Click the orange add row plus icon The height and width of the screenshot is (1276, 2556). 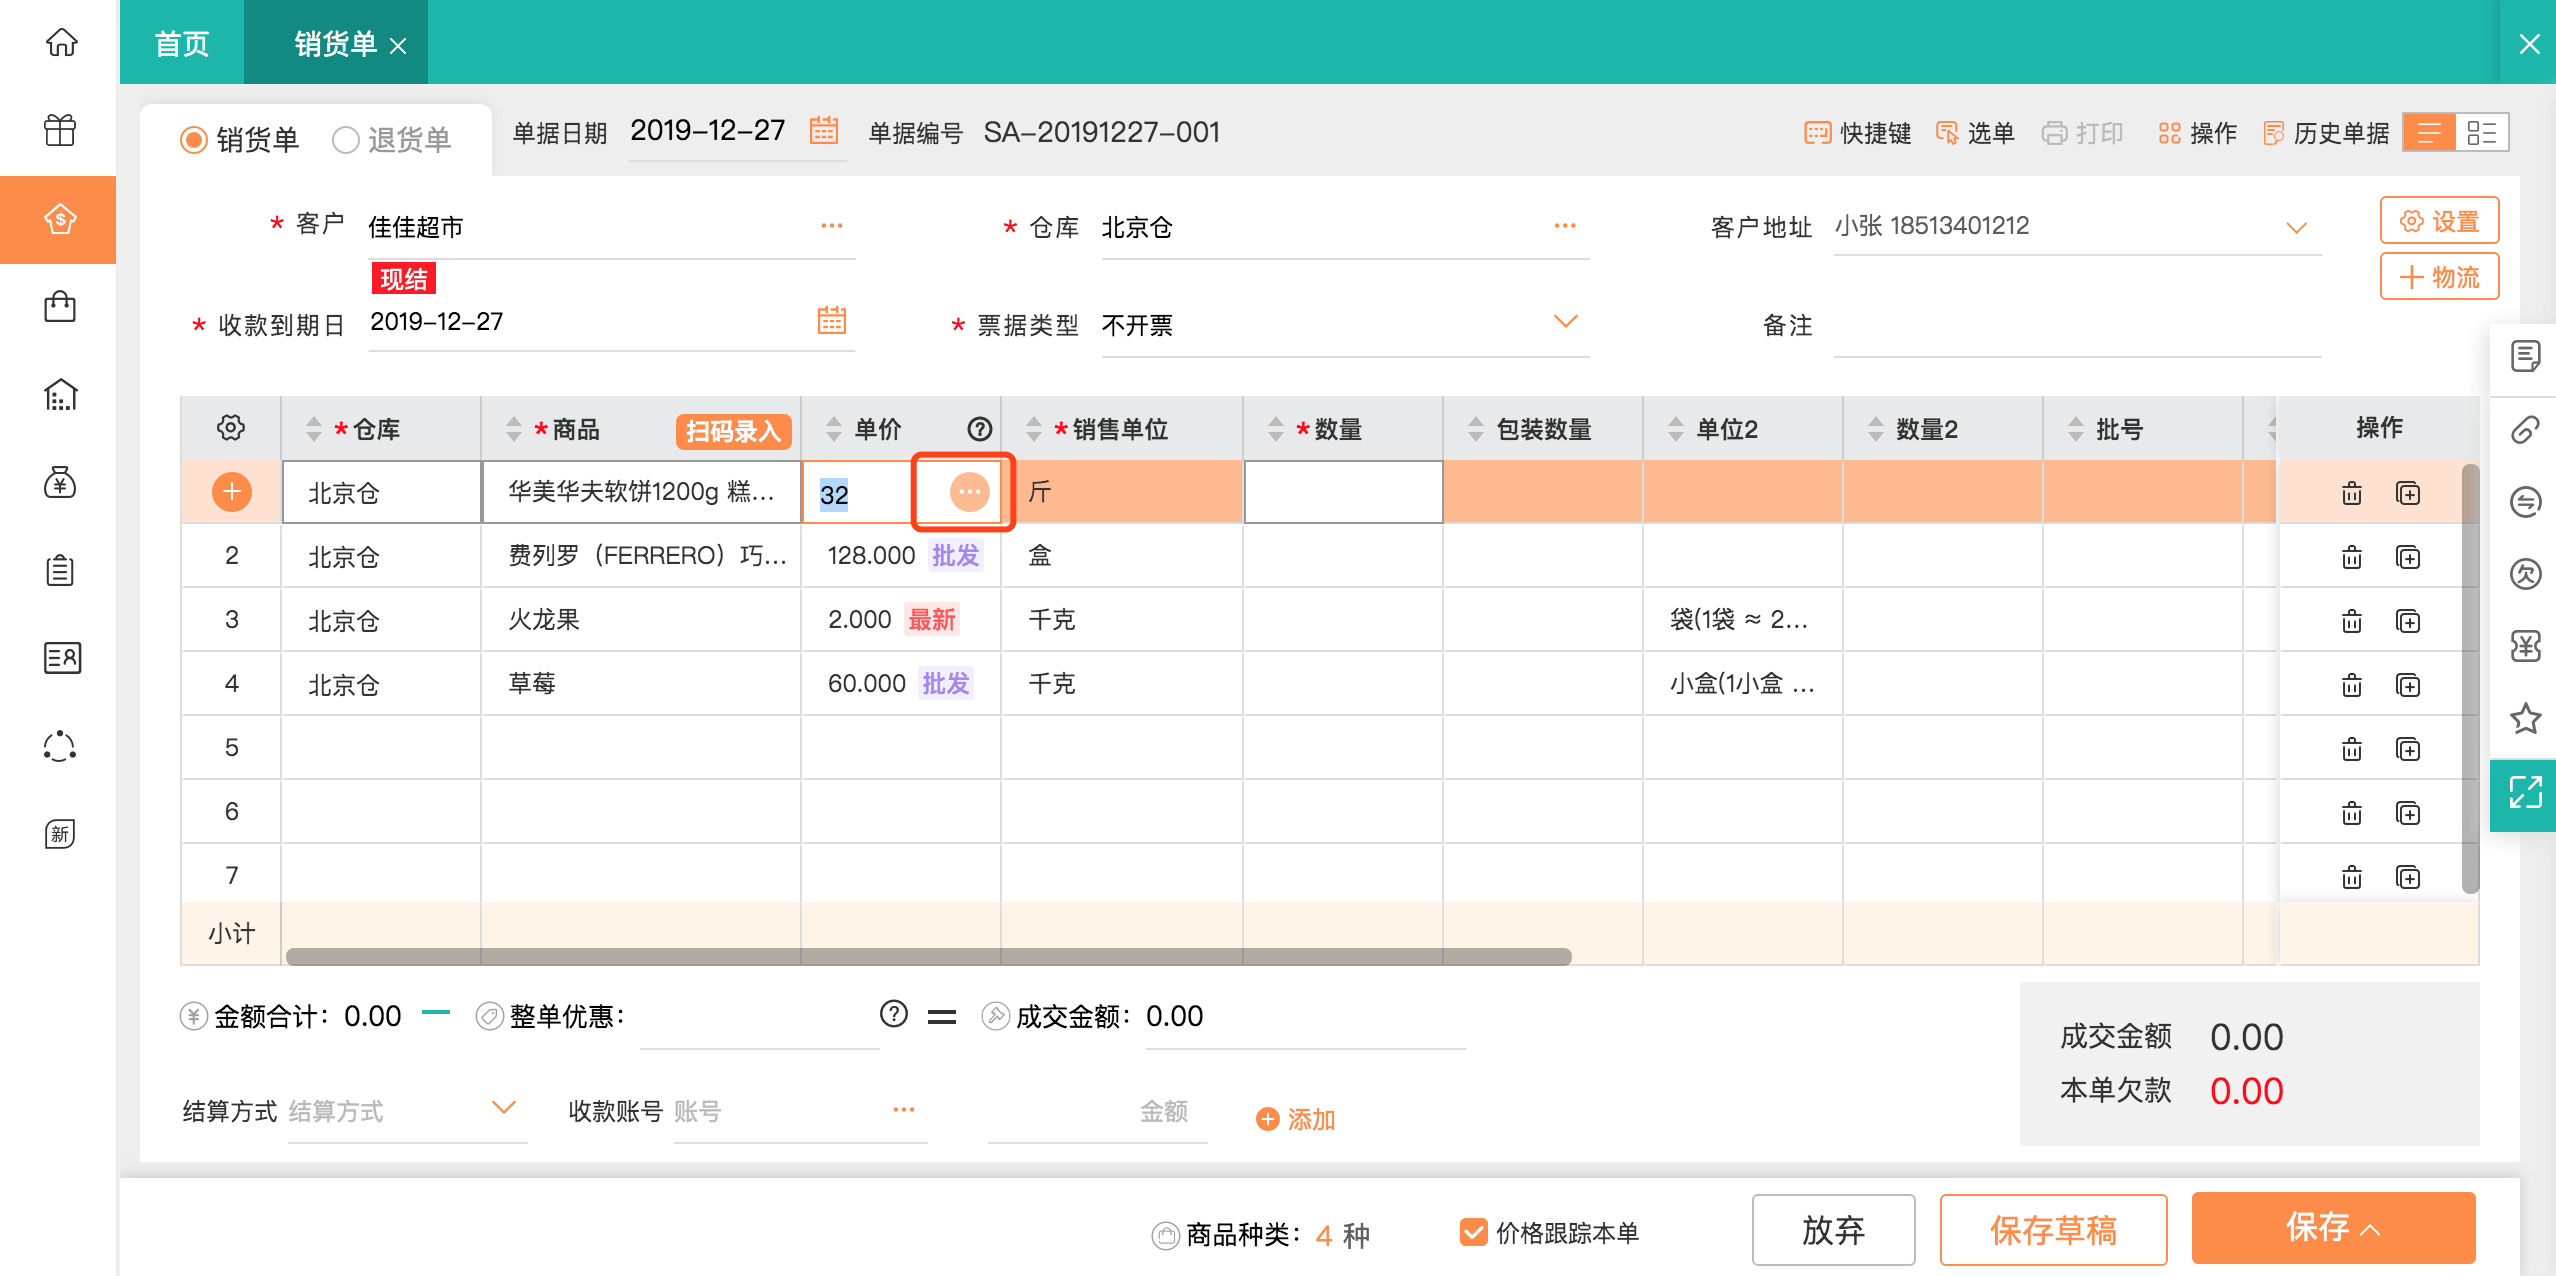pyautogui.click(x=231, y=492)
